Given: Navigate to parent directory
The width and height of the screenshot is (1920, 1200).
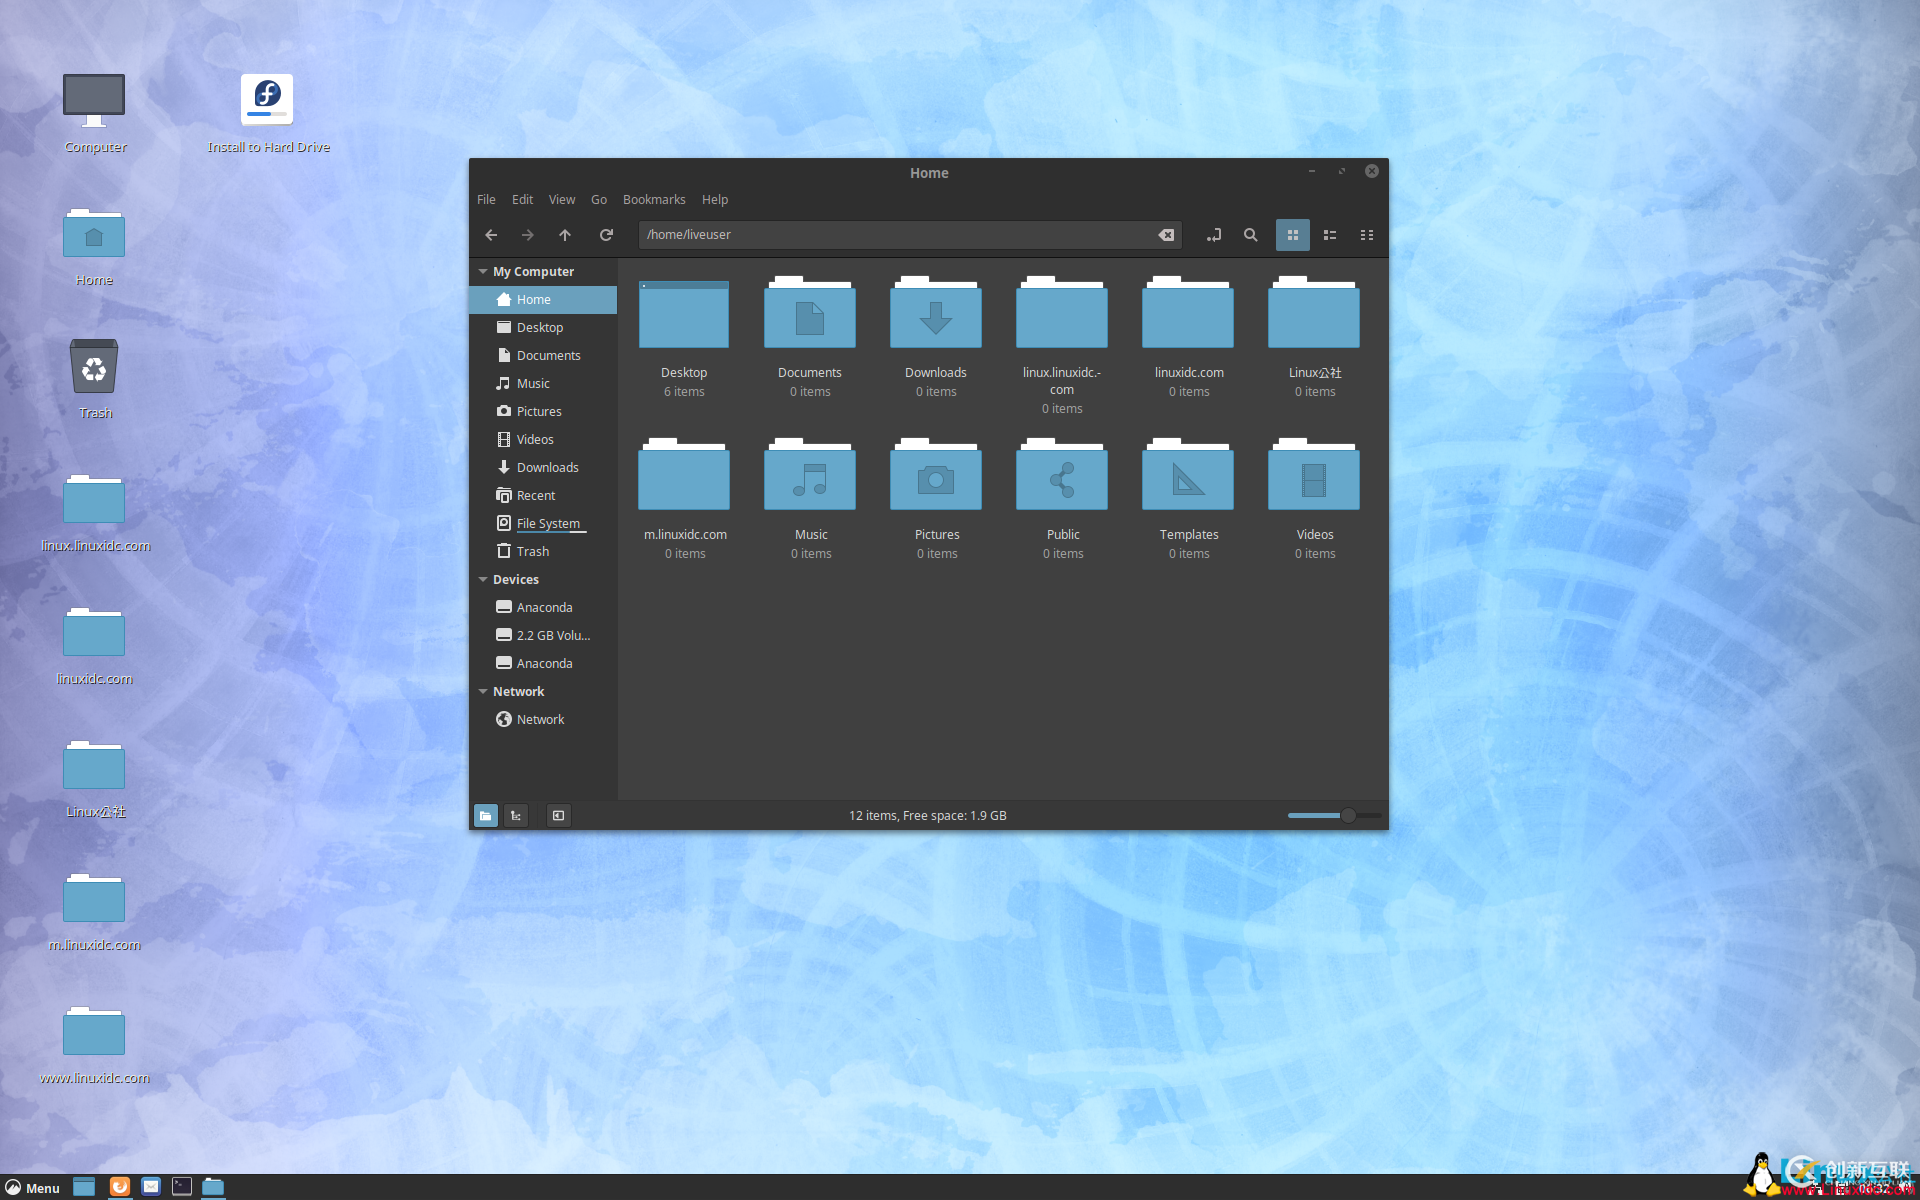Looking at the screenshot, I should 565,234.
